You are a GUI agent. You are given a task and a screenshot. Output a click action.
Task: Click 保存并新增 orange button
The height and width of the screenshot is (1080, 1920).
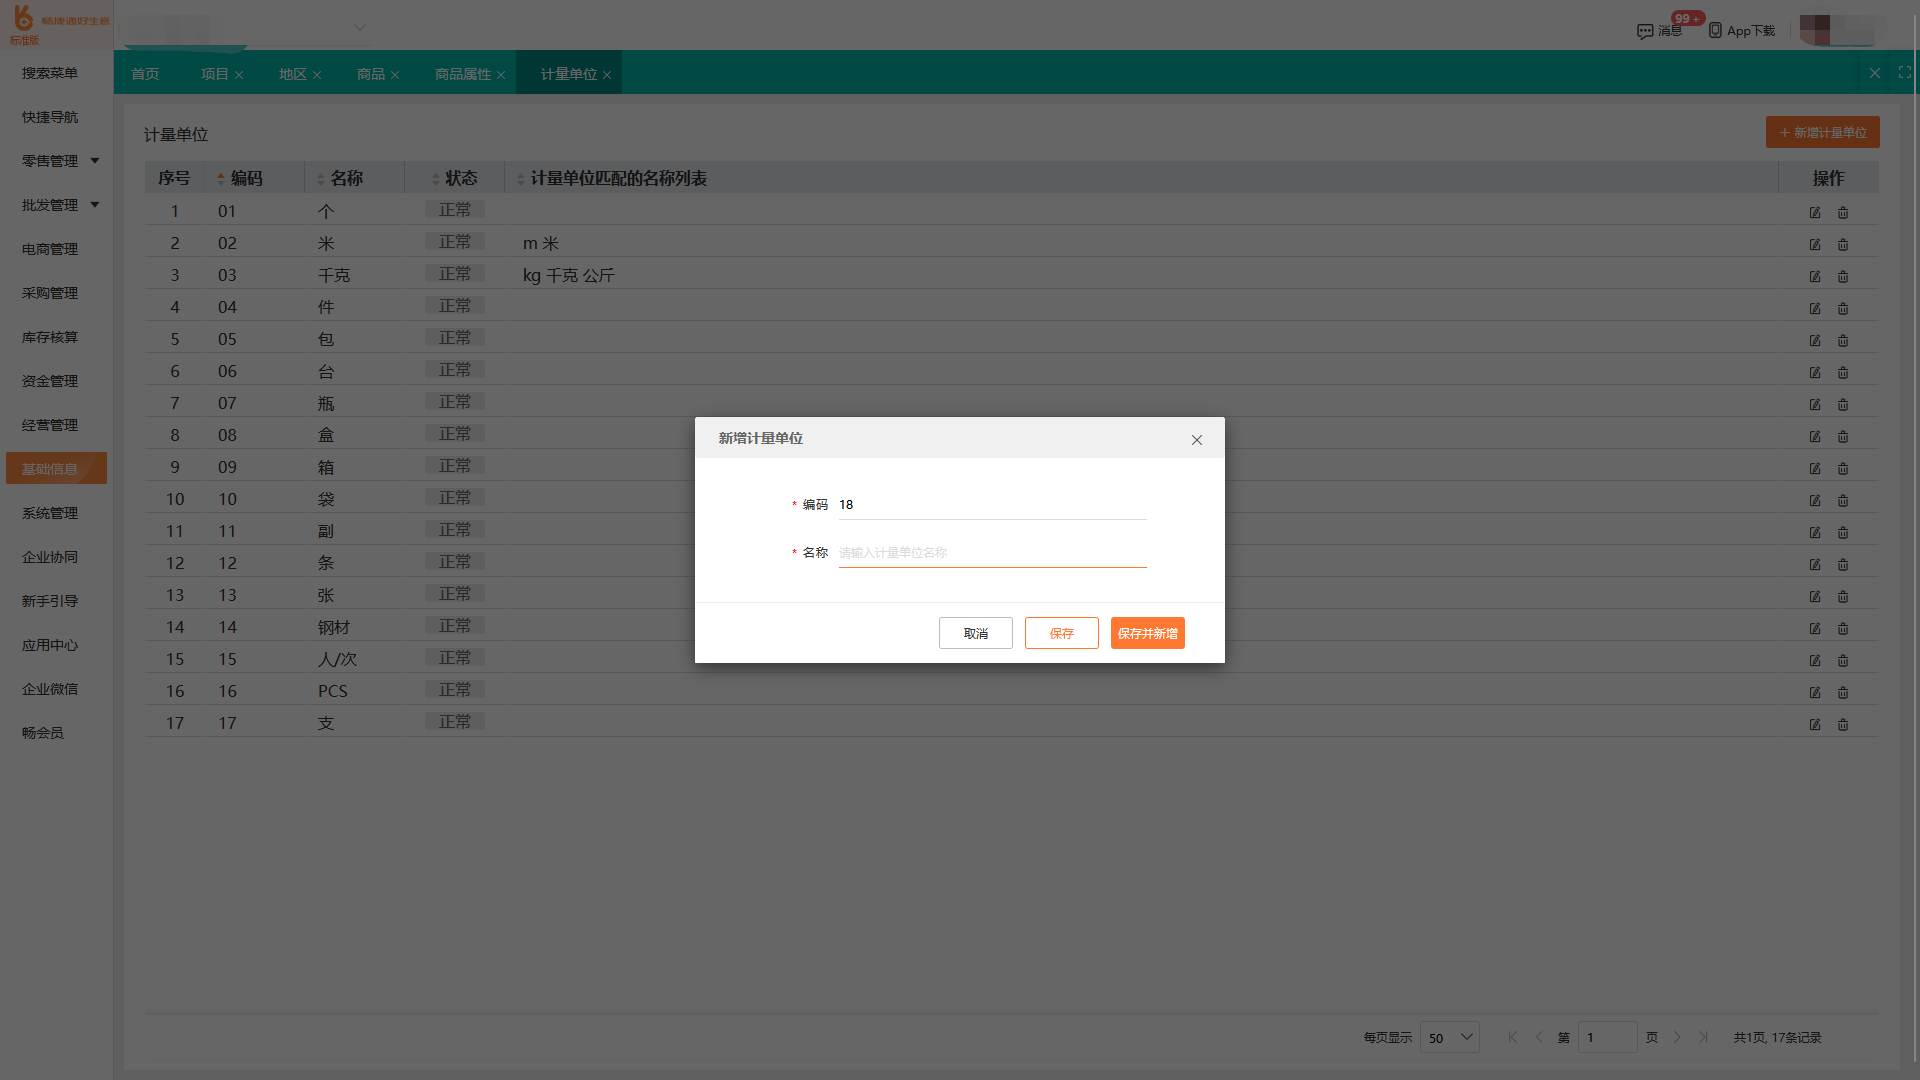pyautogui.click(x=1147, y=633)
